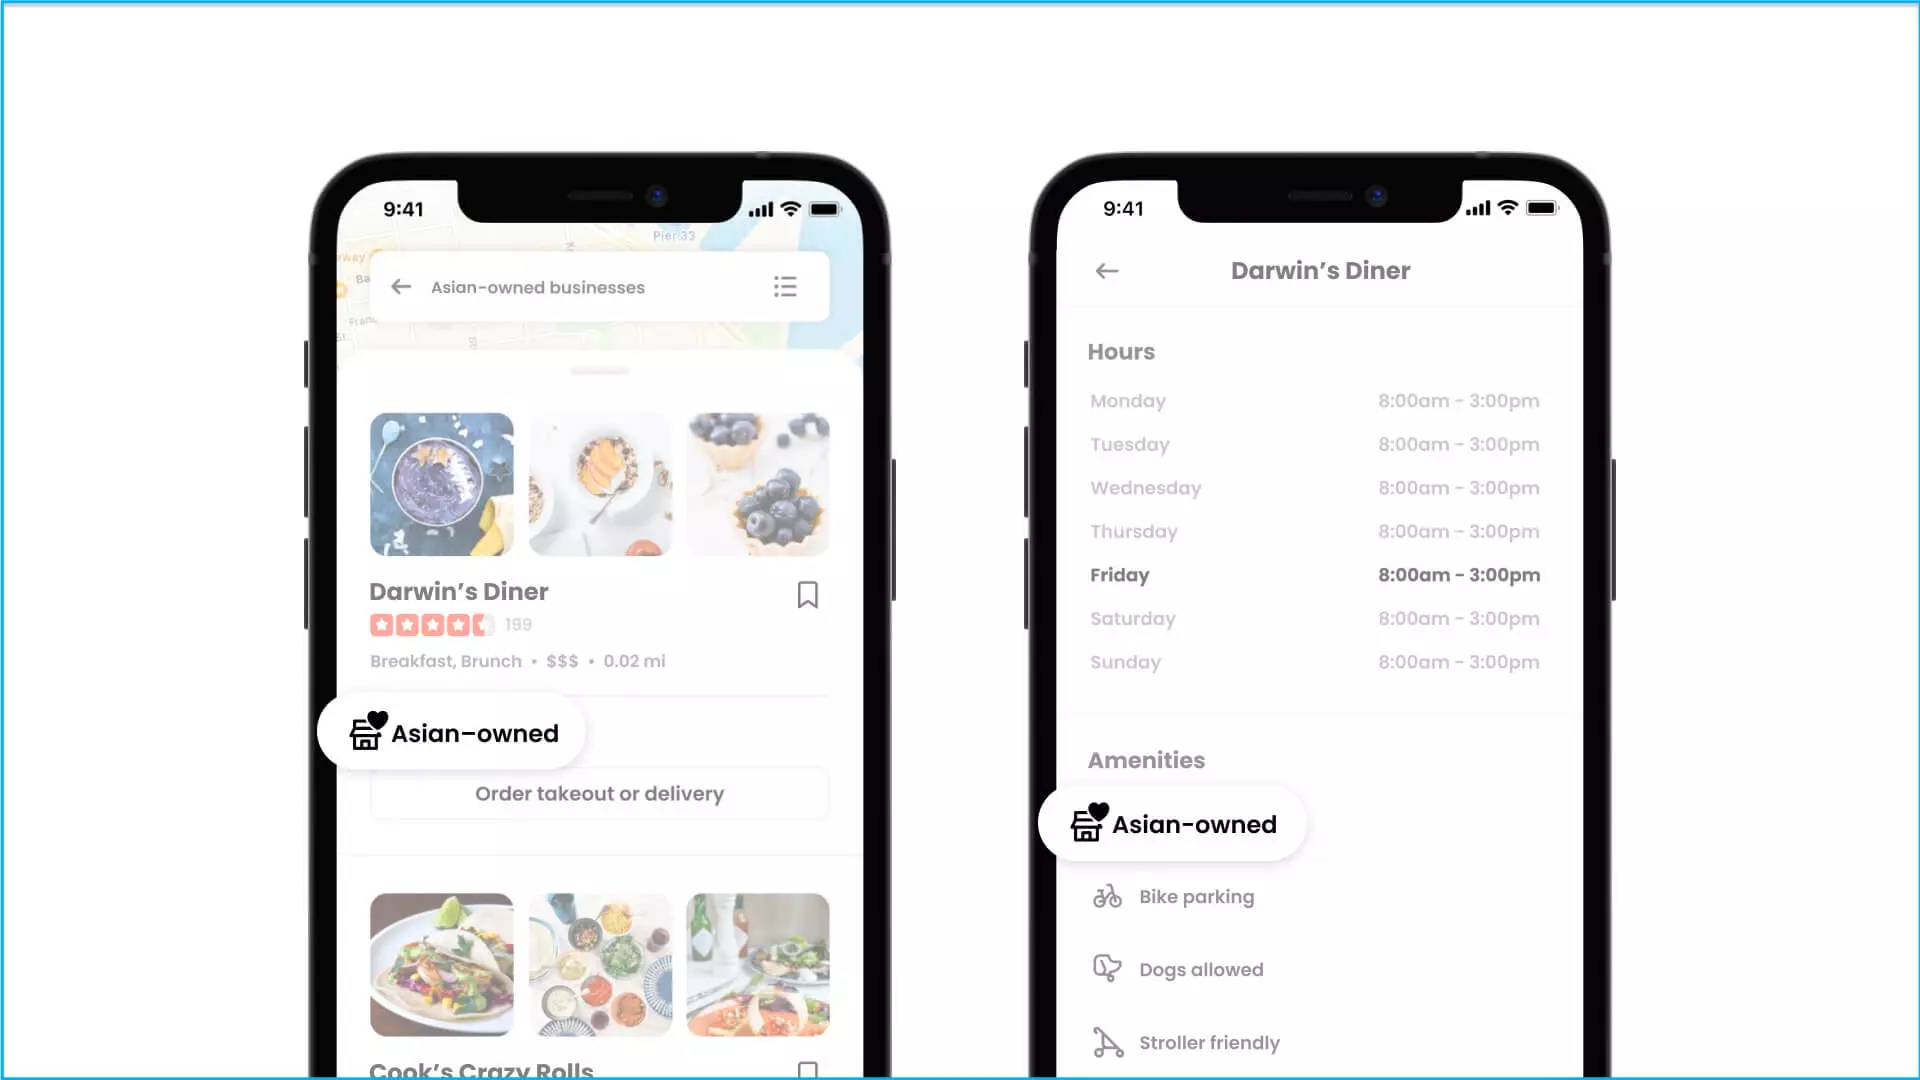This screenshot has width=1920, height=1080.
Task: Click the list view icon in search results
Action: (785, 287)
